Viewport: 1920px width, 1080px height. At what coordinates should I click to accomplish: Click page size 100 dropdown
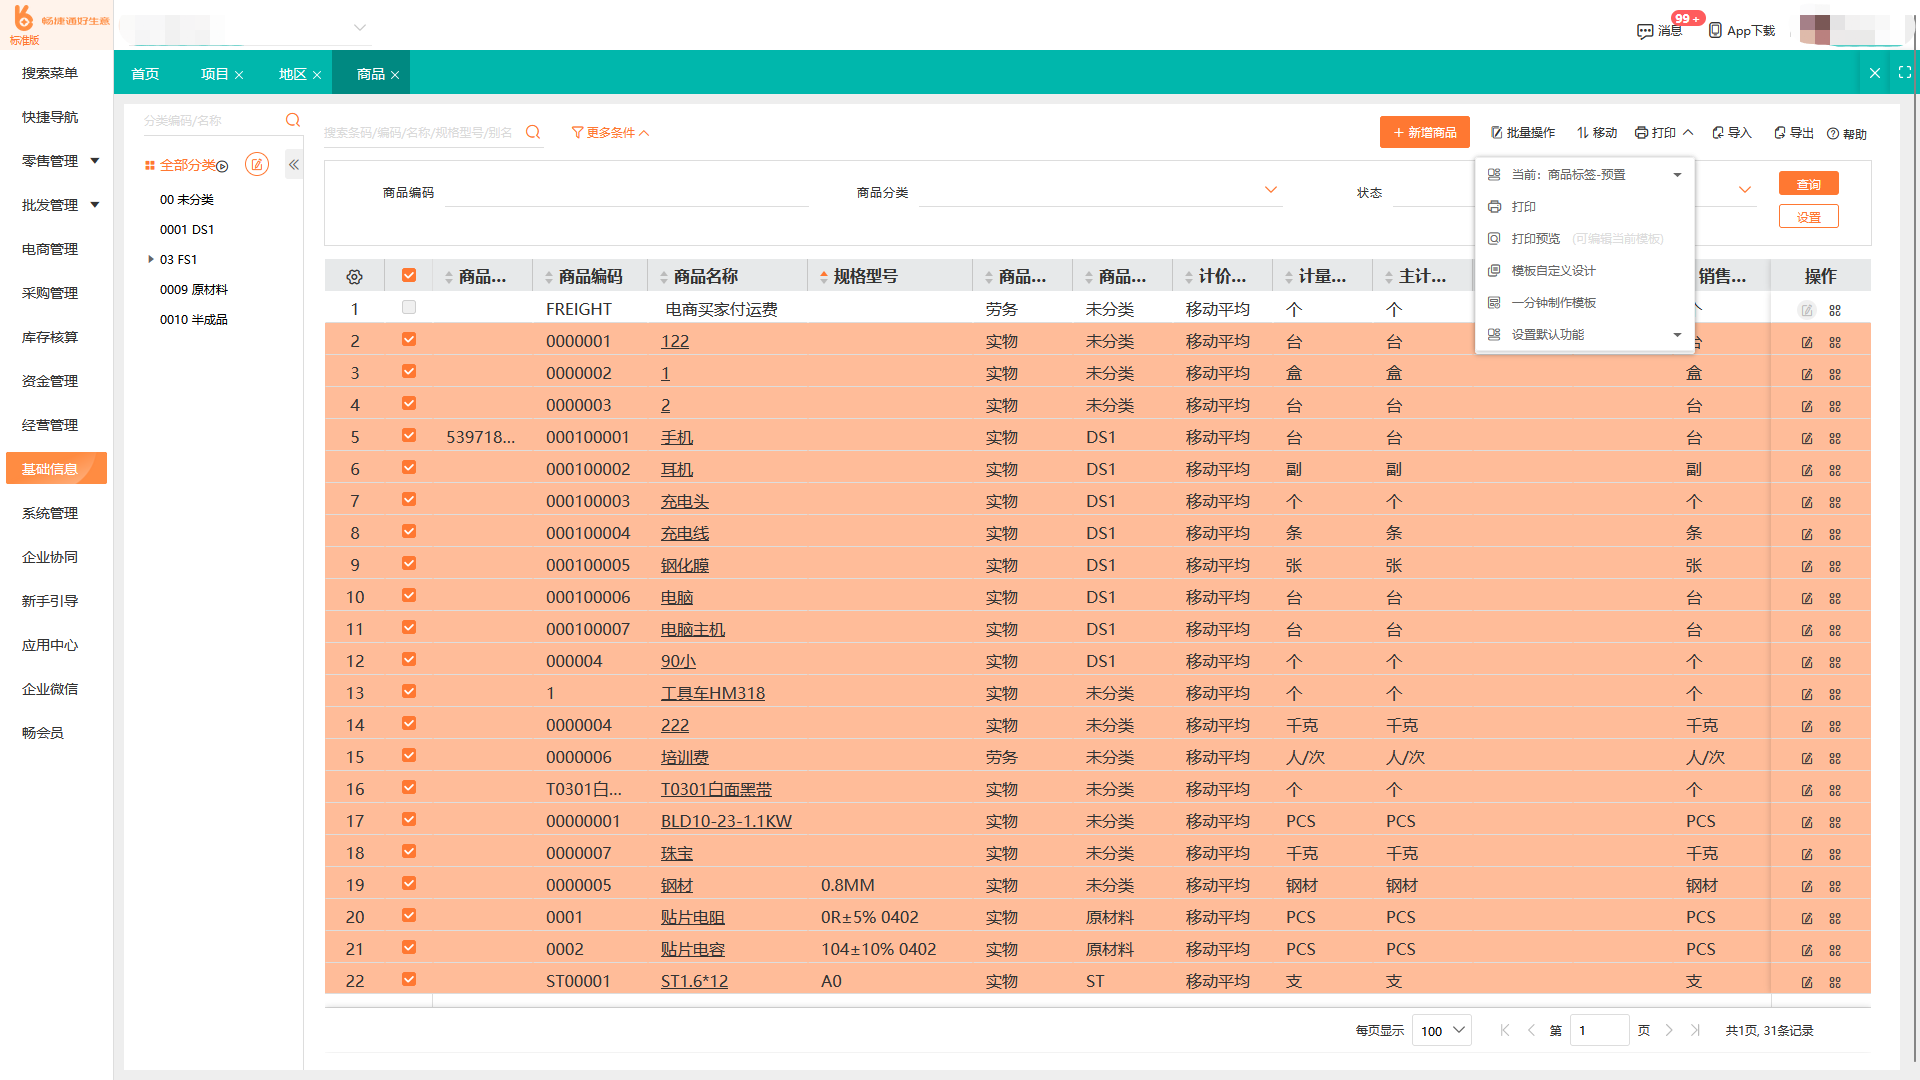point(1441,1030)
